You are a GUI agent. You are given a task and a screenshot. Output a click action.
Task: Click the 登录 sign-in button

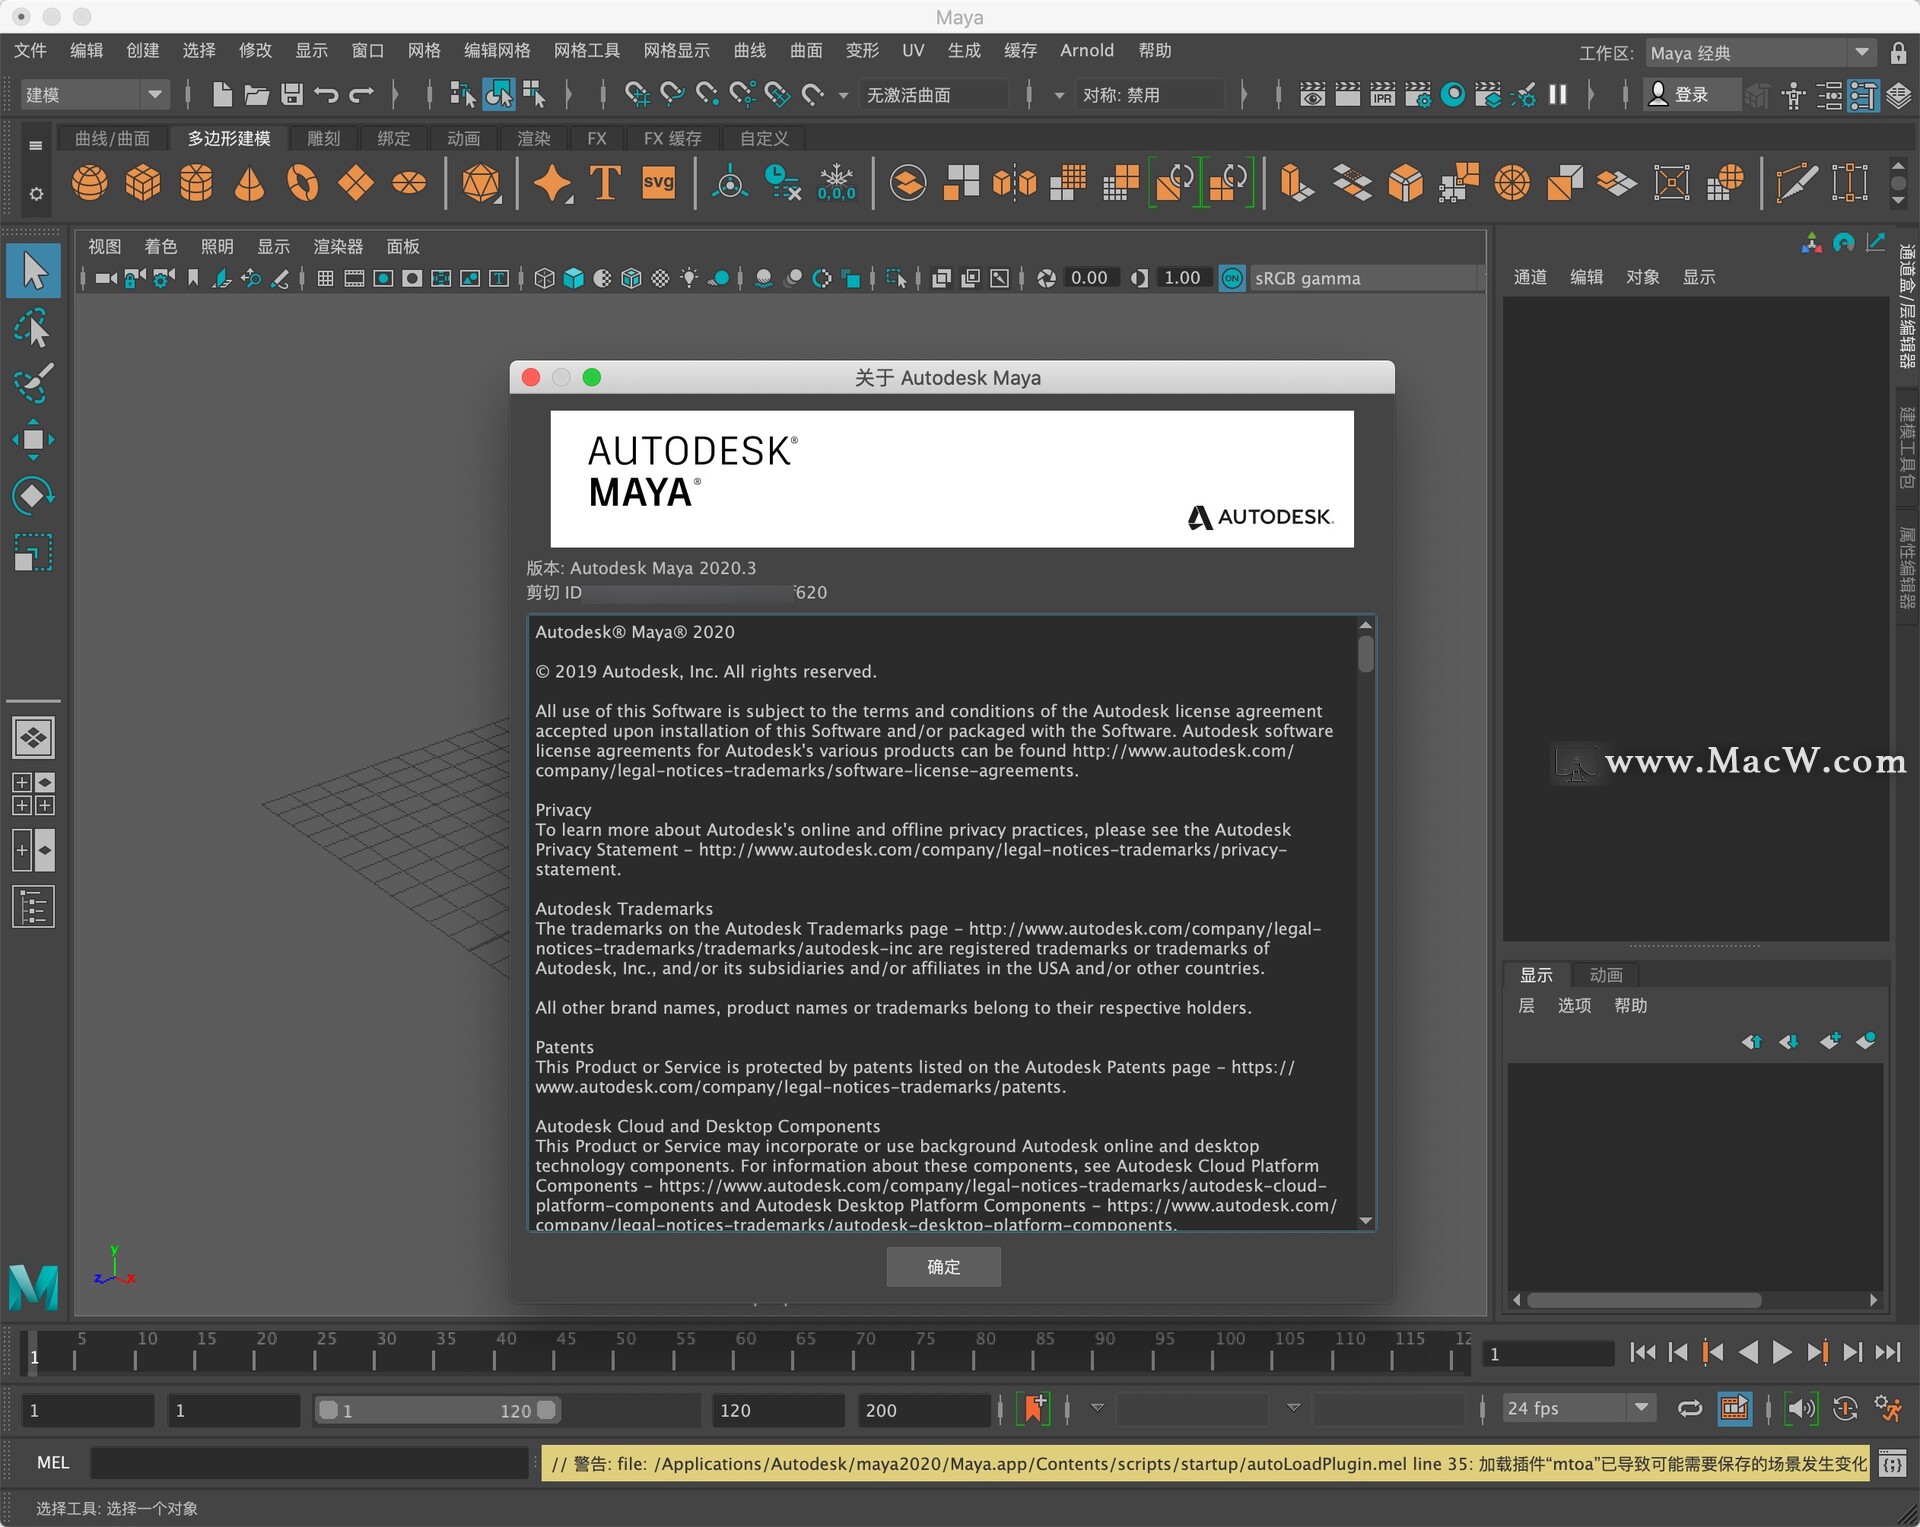tap(1690, 94)
